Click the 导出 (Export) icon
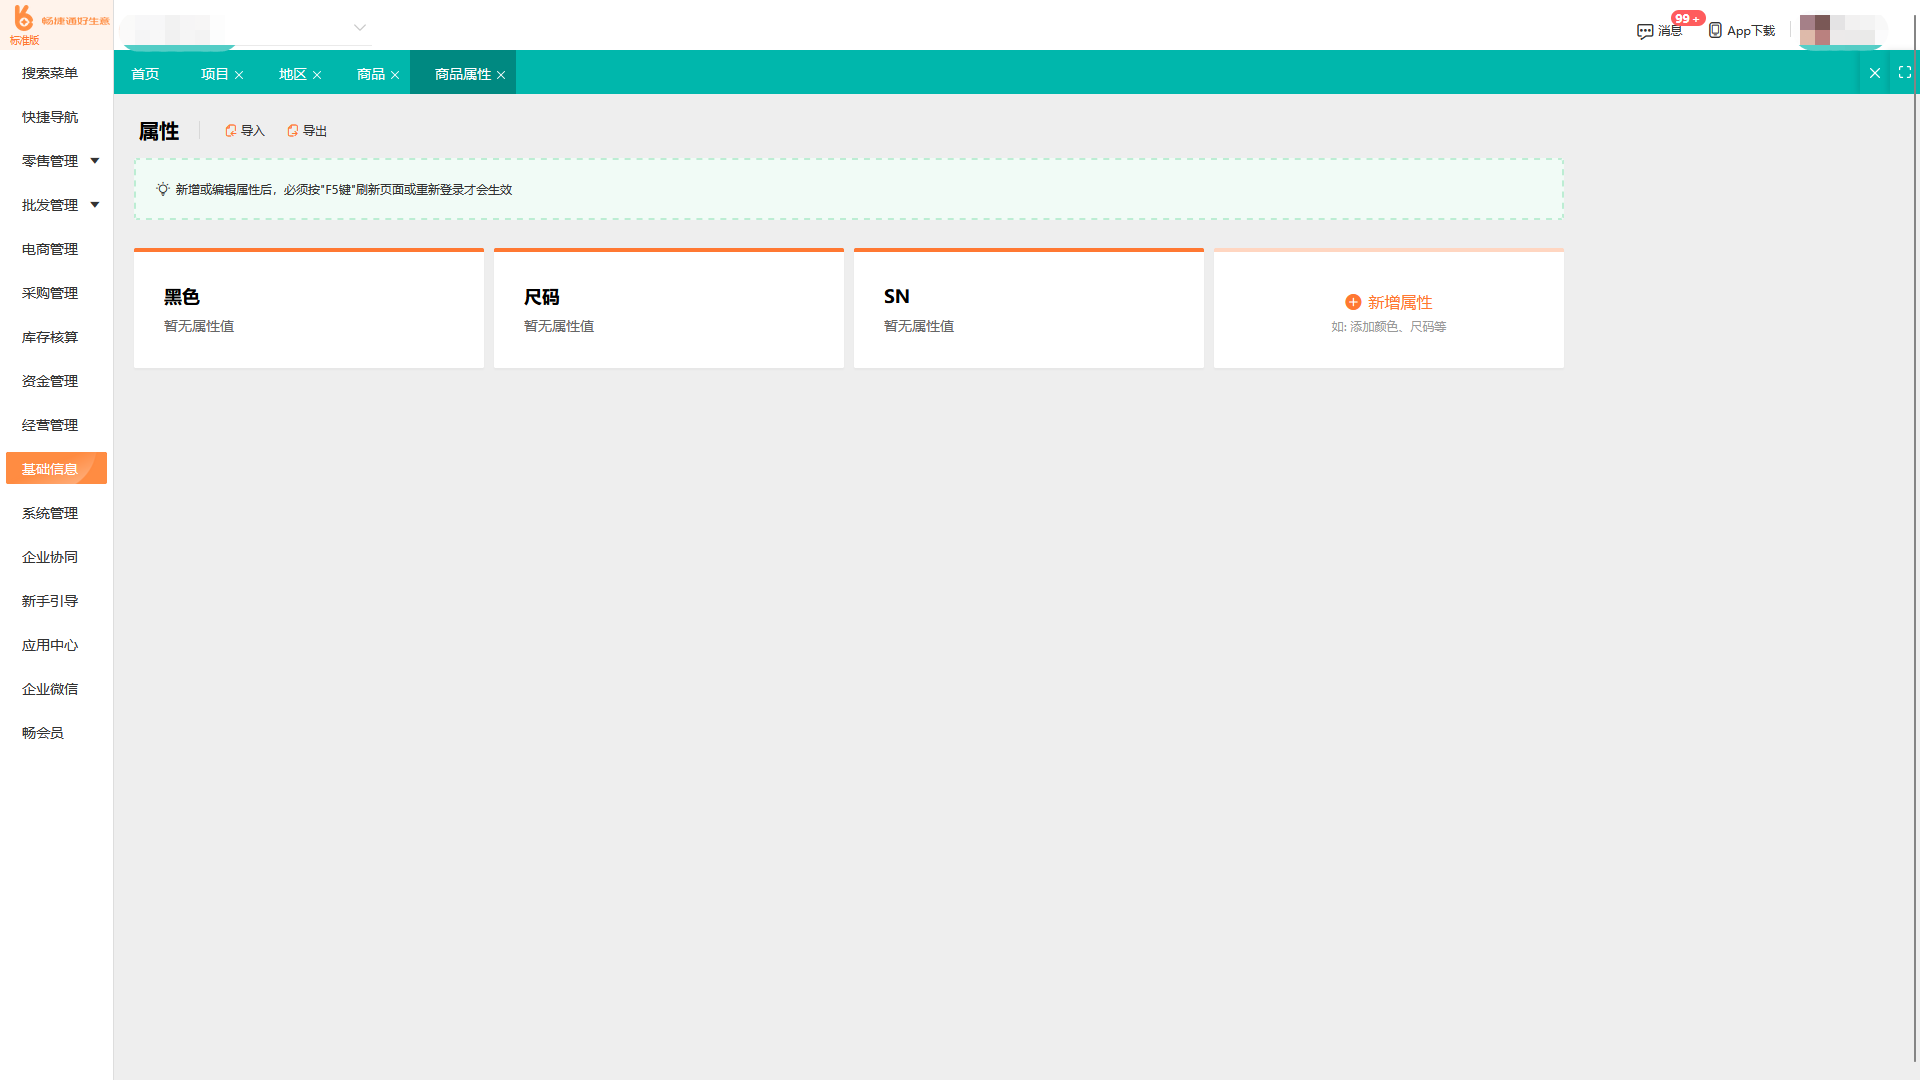1920x1080 pixels. (x=293, y=131)
